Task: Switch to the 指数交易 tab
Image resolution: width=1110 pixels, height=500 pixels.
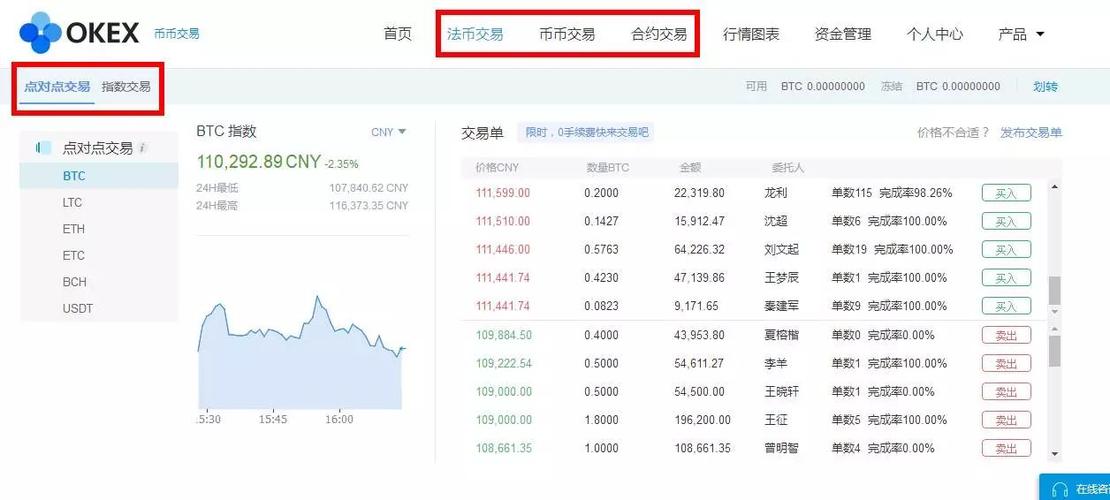Action: [126, 87]
